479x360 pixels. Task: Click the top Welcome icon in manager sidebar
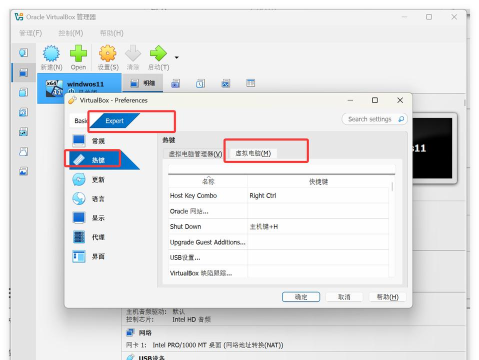tap(23, 53)
